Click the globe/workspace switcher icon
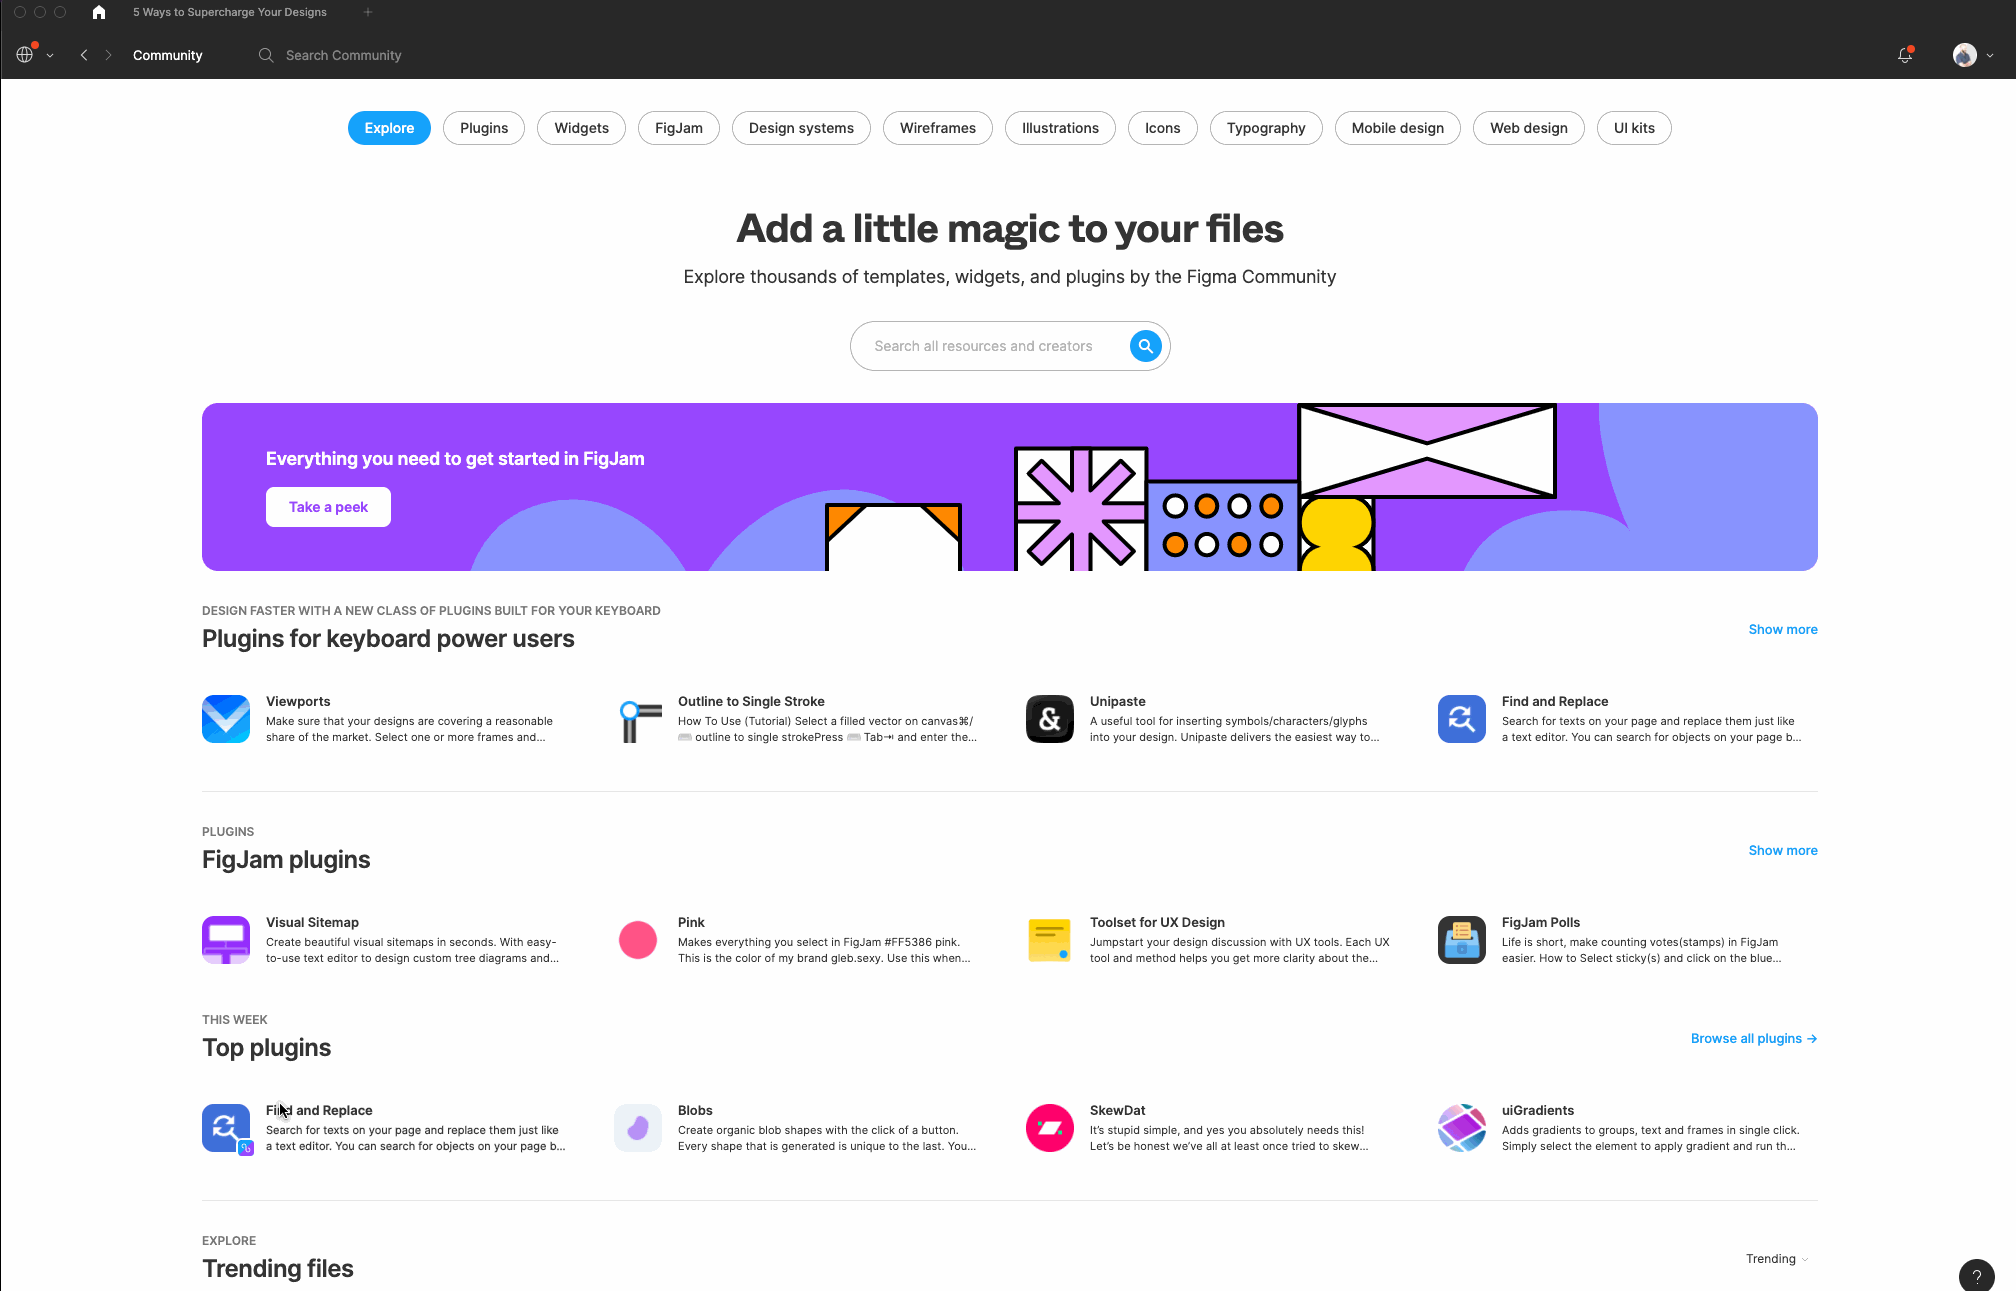 tap(25, 54)
